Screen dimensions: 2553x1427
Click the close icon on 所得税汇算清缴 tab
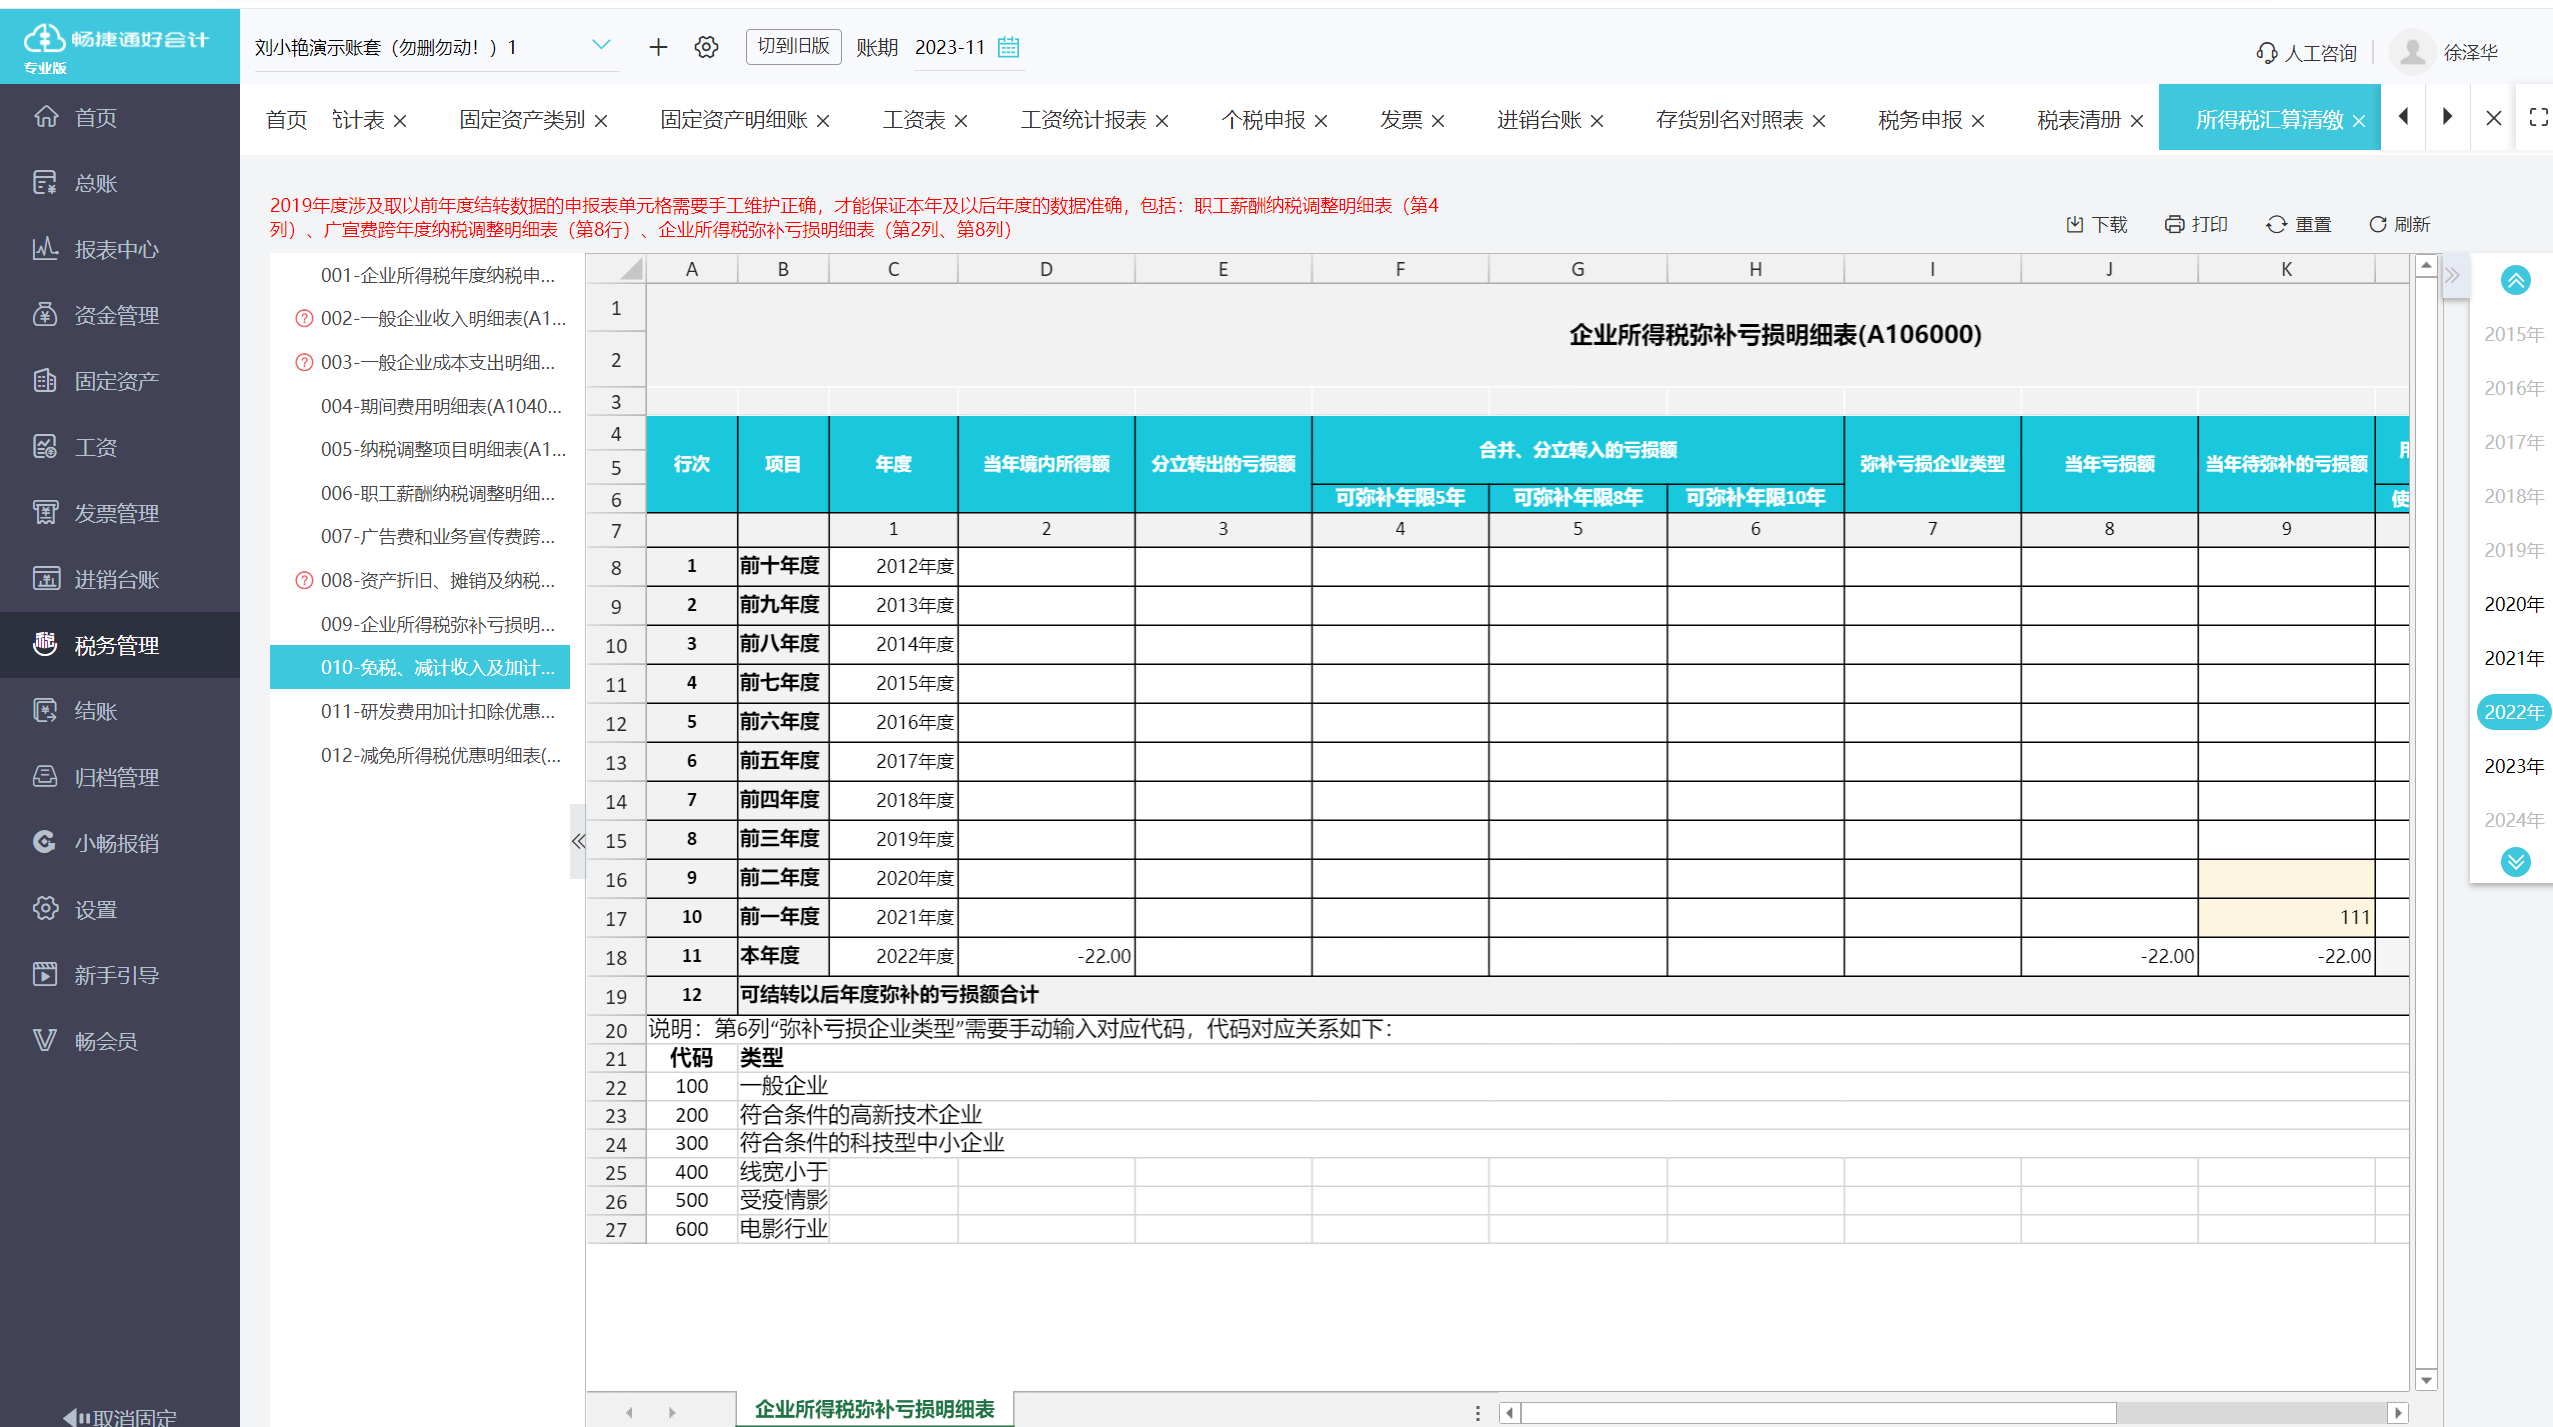coord(2364,119)
